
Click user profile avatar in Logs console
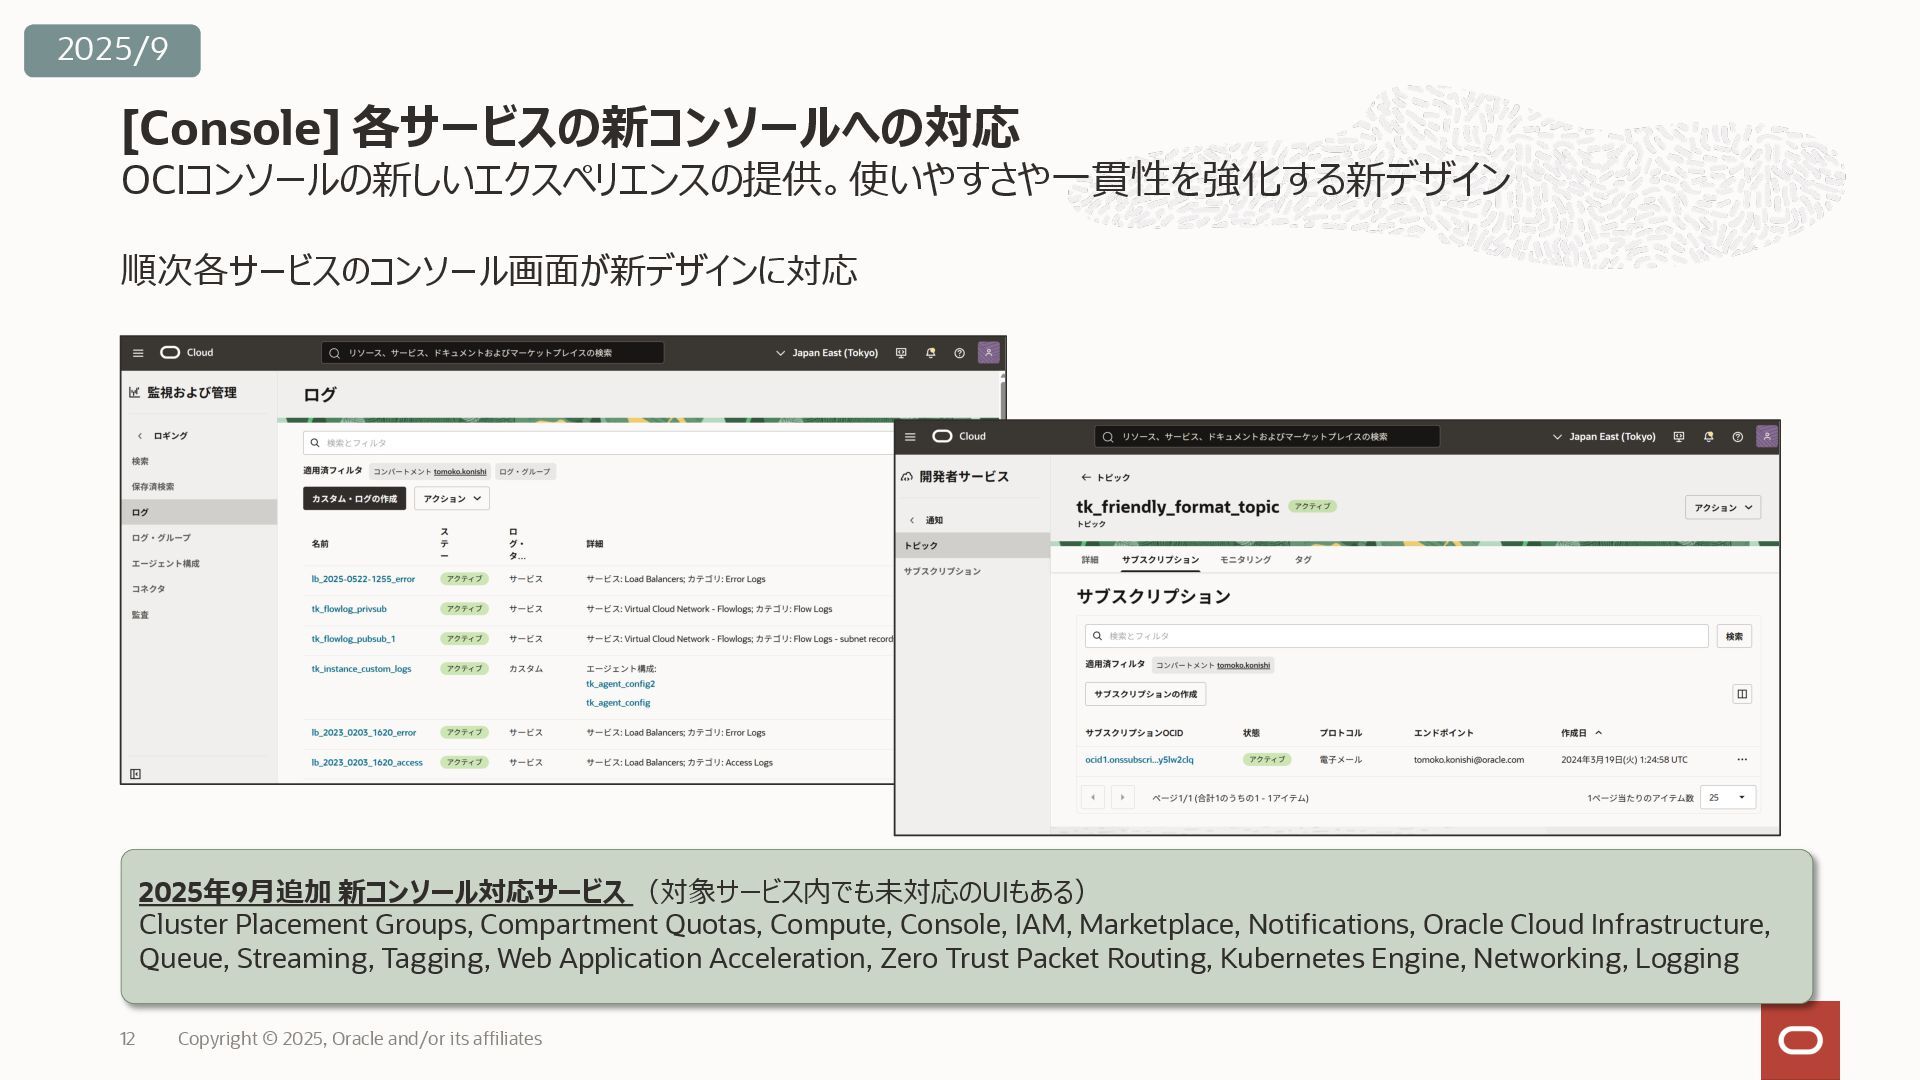[x=988, y=353]
